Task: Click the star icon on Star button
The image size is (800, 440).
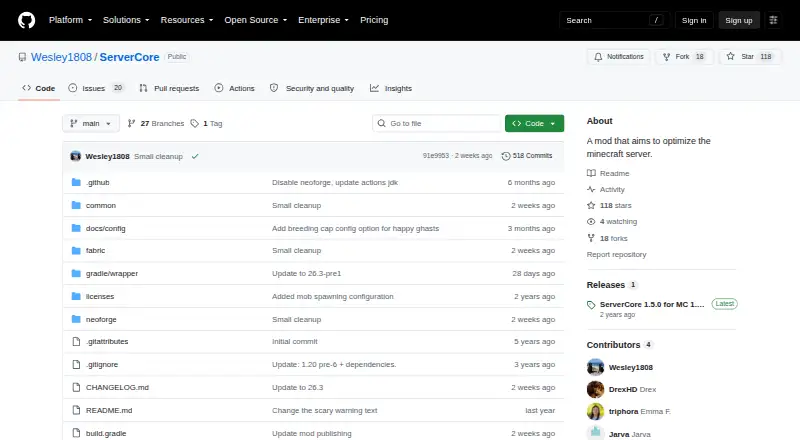Action: click(x=731, y=57)
